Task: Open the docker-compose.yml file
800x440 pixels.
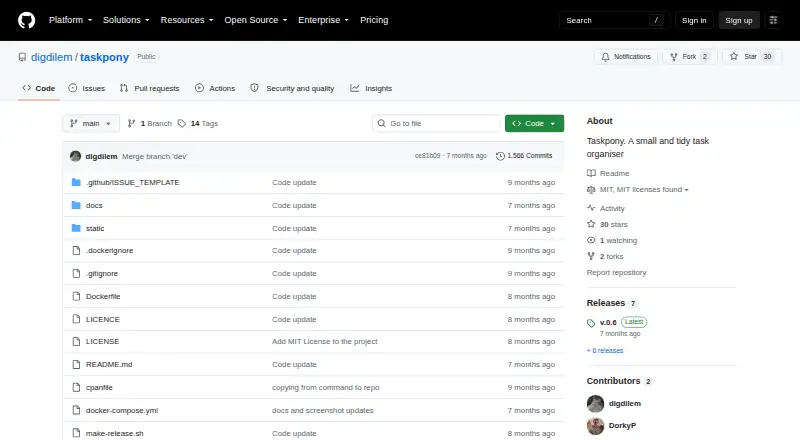Action: 122,410
